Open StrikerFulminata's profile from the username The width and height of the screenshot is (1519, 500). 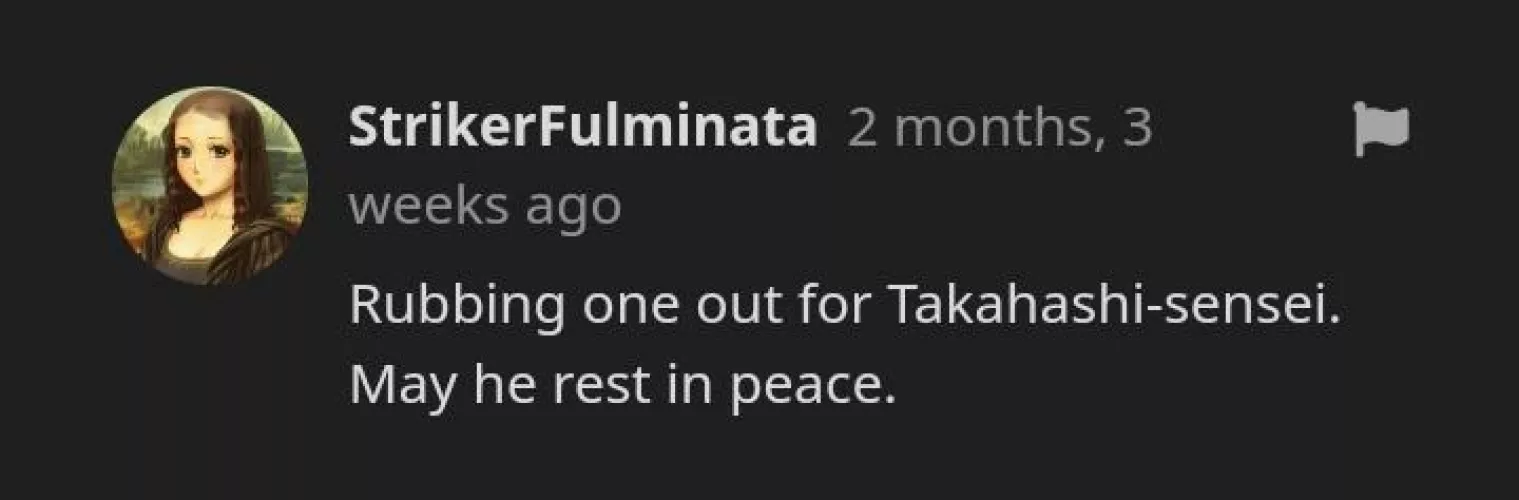tap(583, 129)
